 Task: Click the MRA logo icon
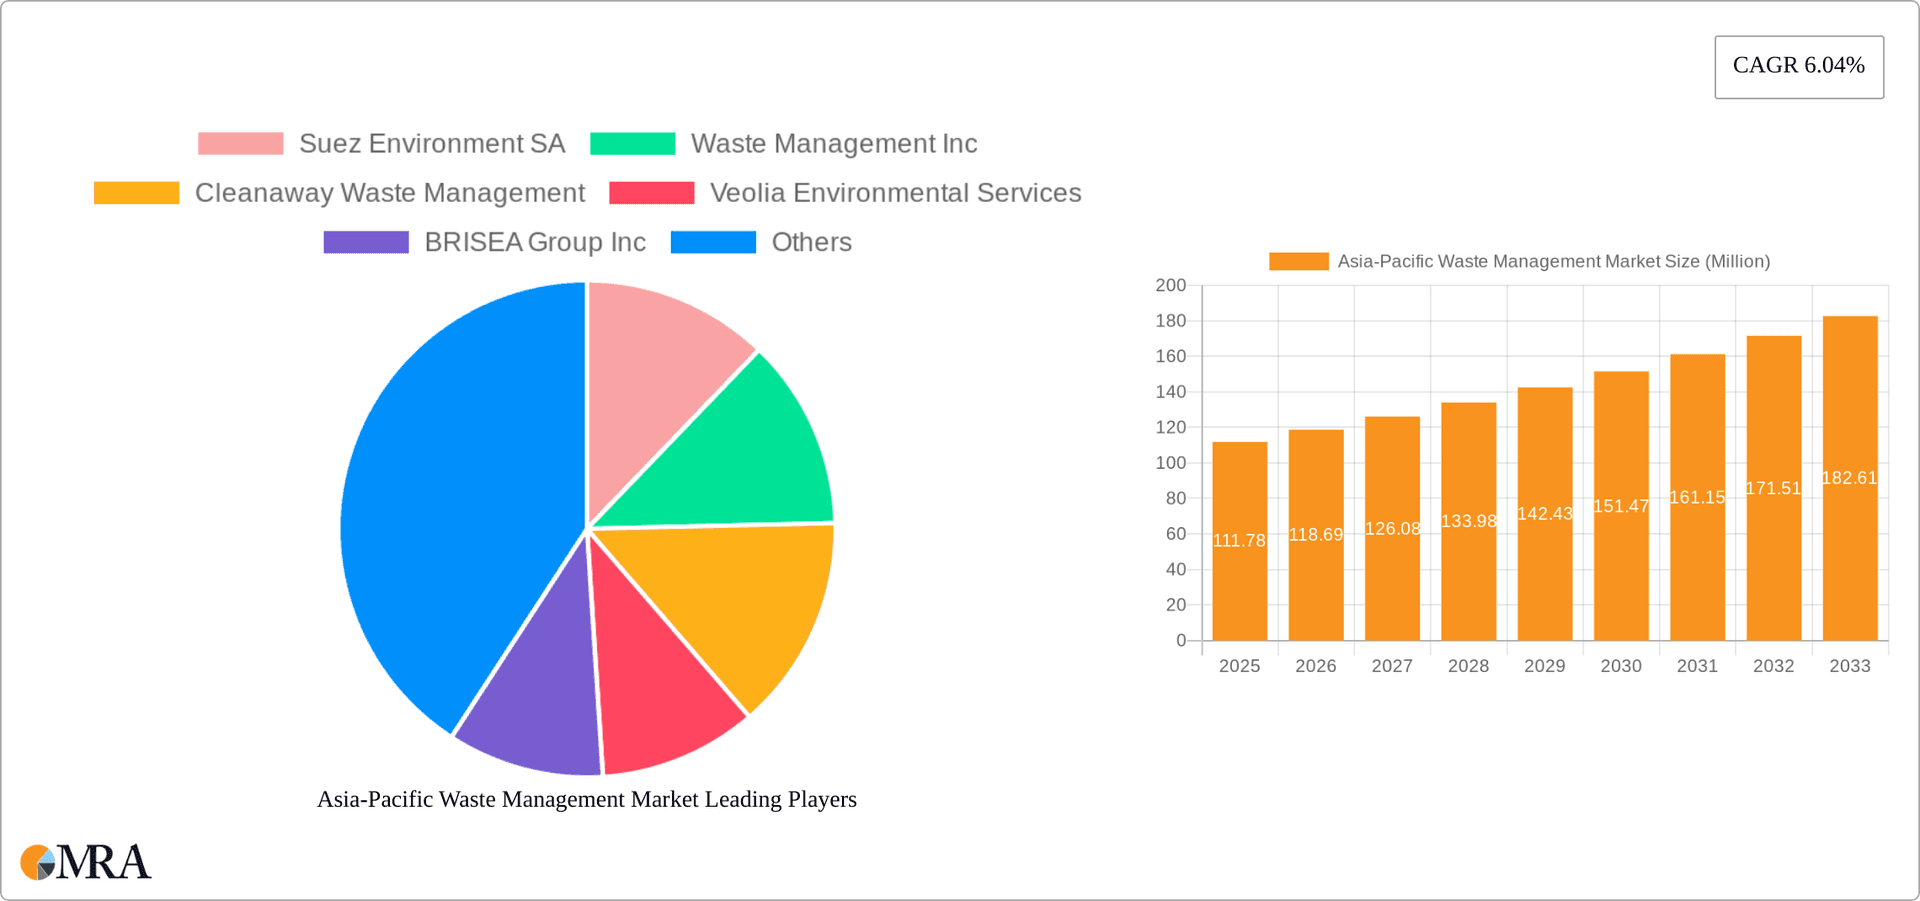tap(37, 862)
